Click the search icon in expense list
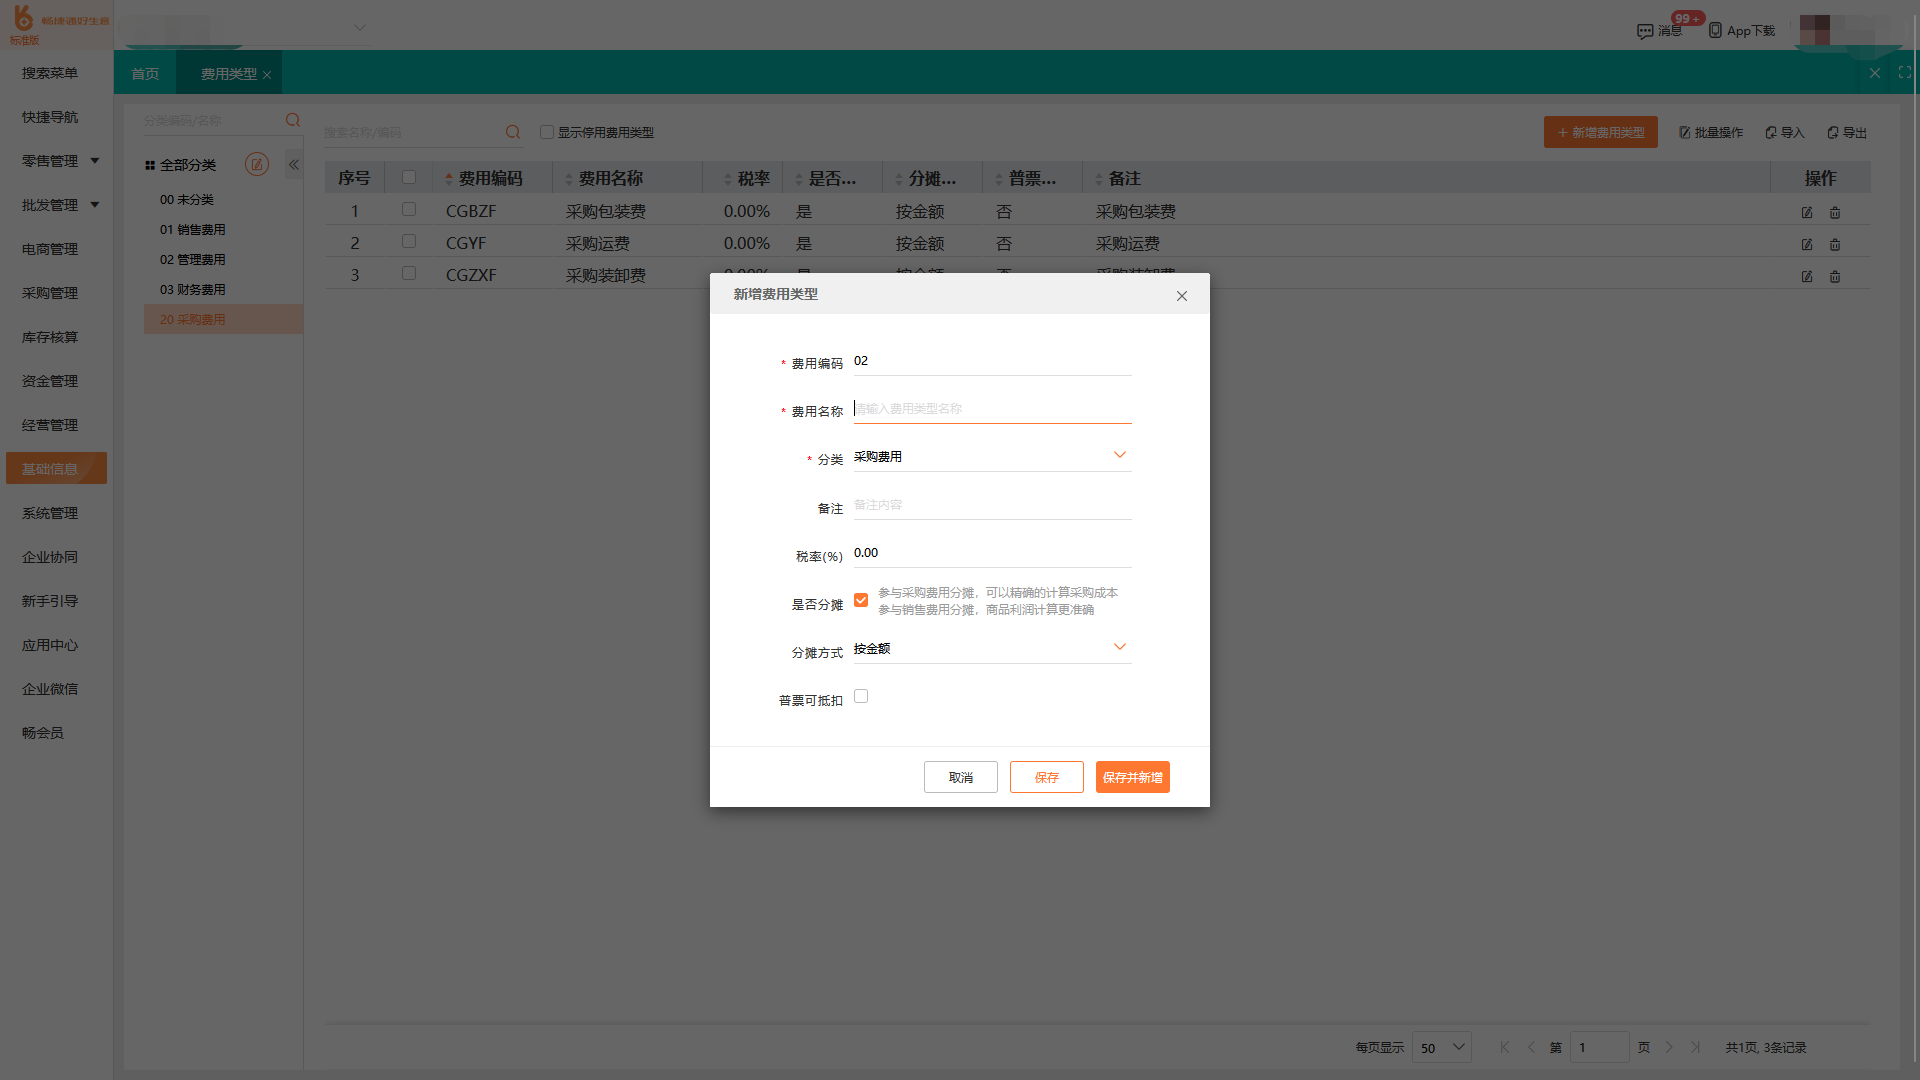The height and width of the screenshot is (1080, 1920). point(512,132)
